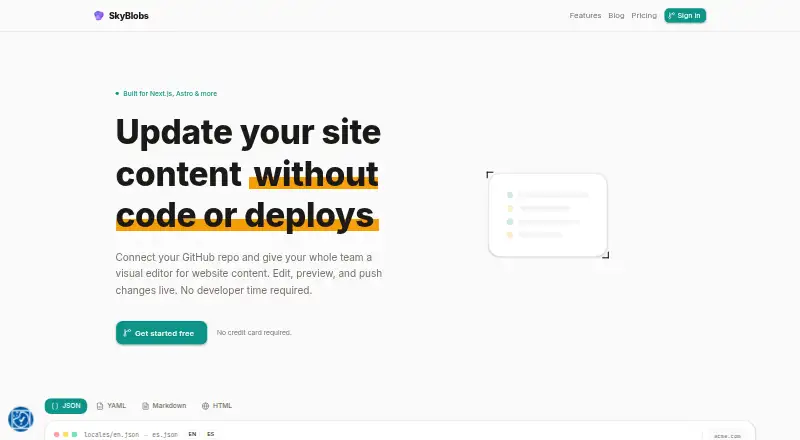This screenshot has width=800, height=440.
Task: Click the acme.com label in preview bar
Action: [x=727, y=436]
